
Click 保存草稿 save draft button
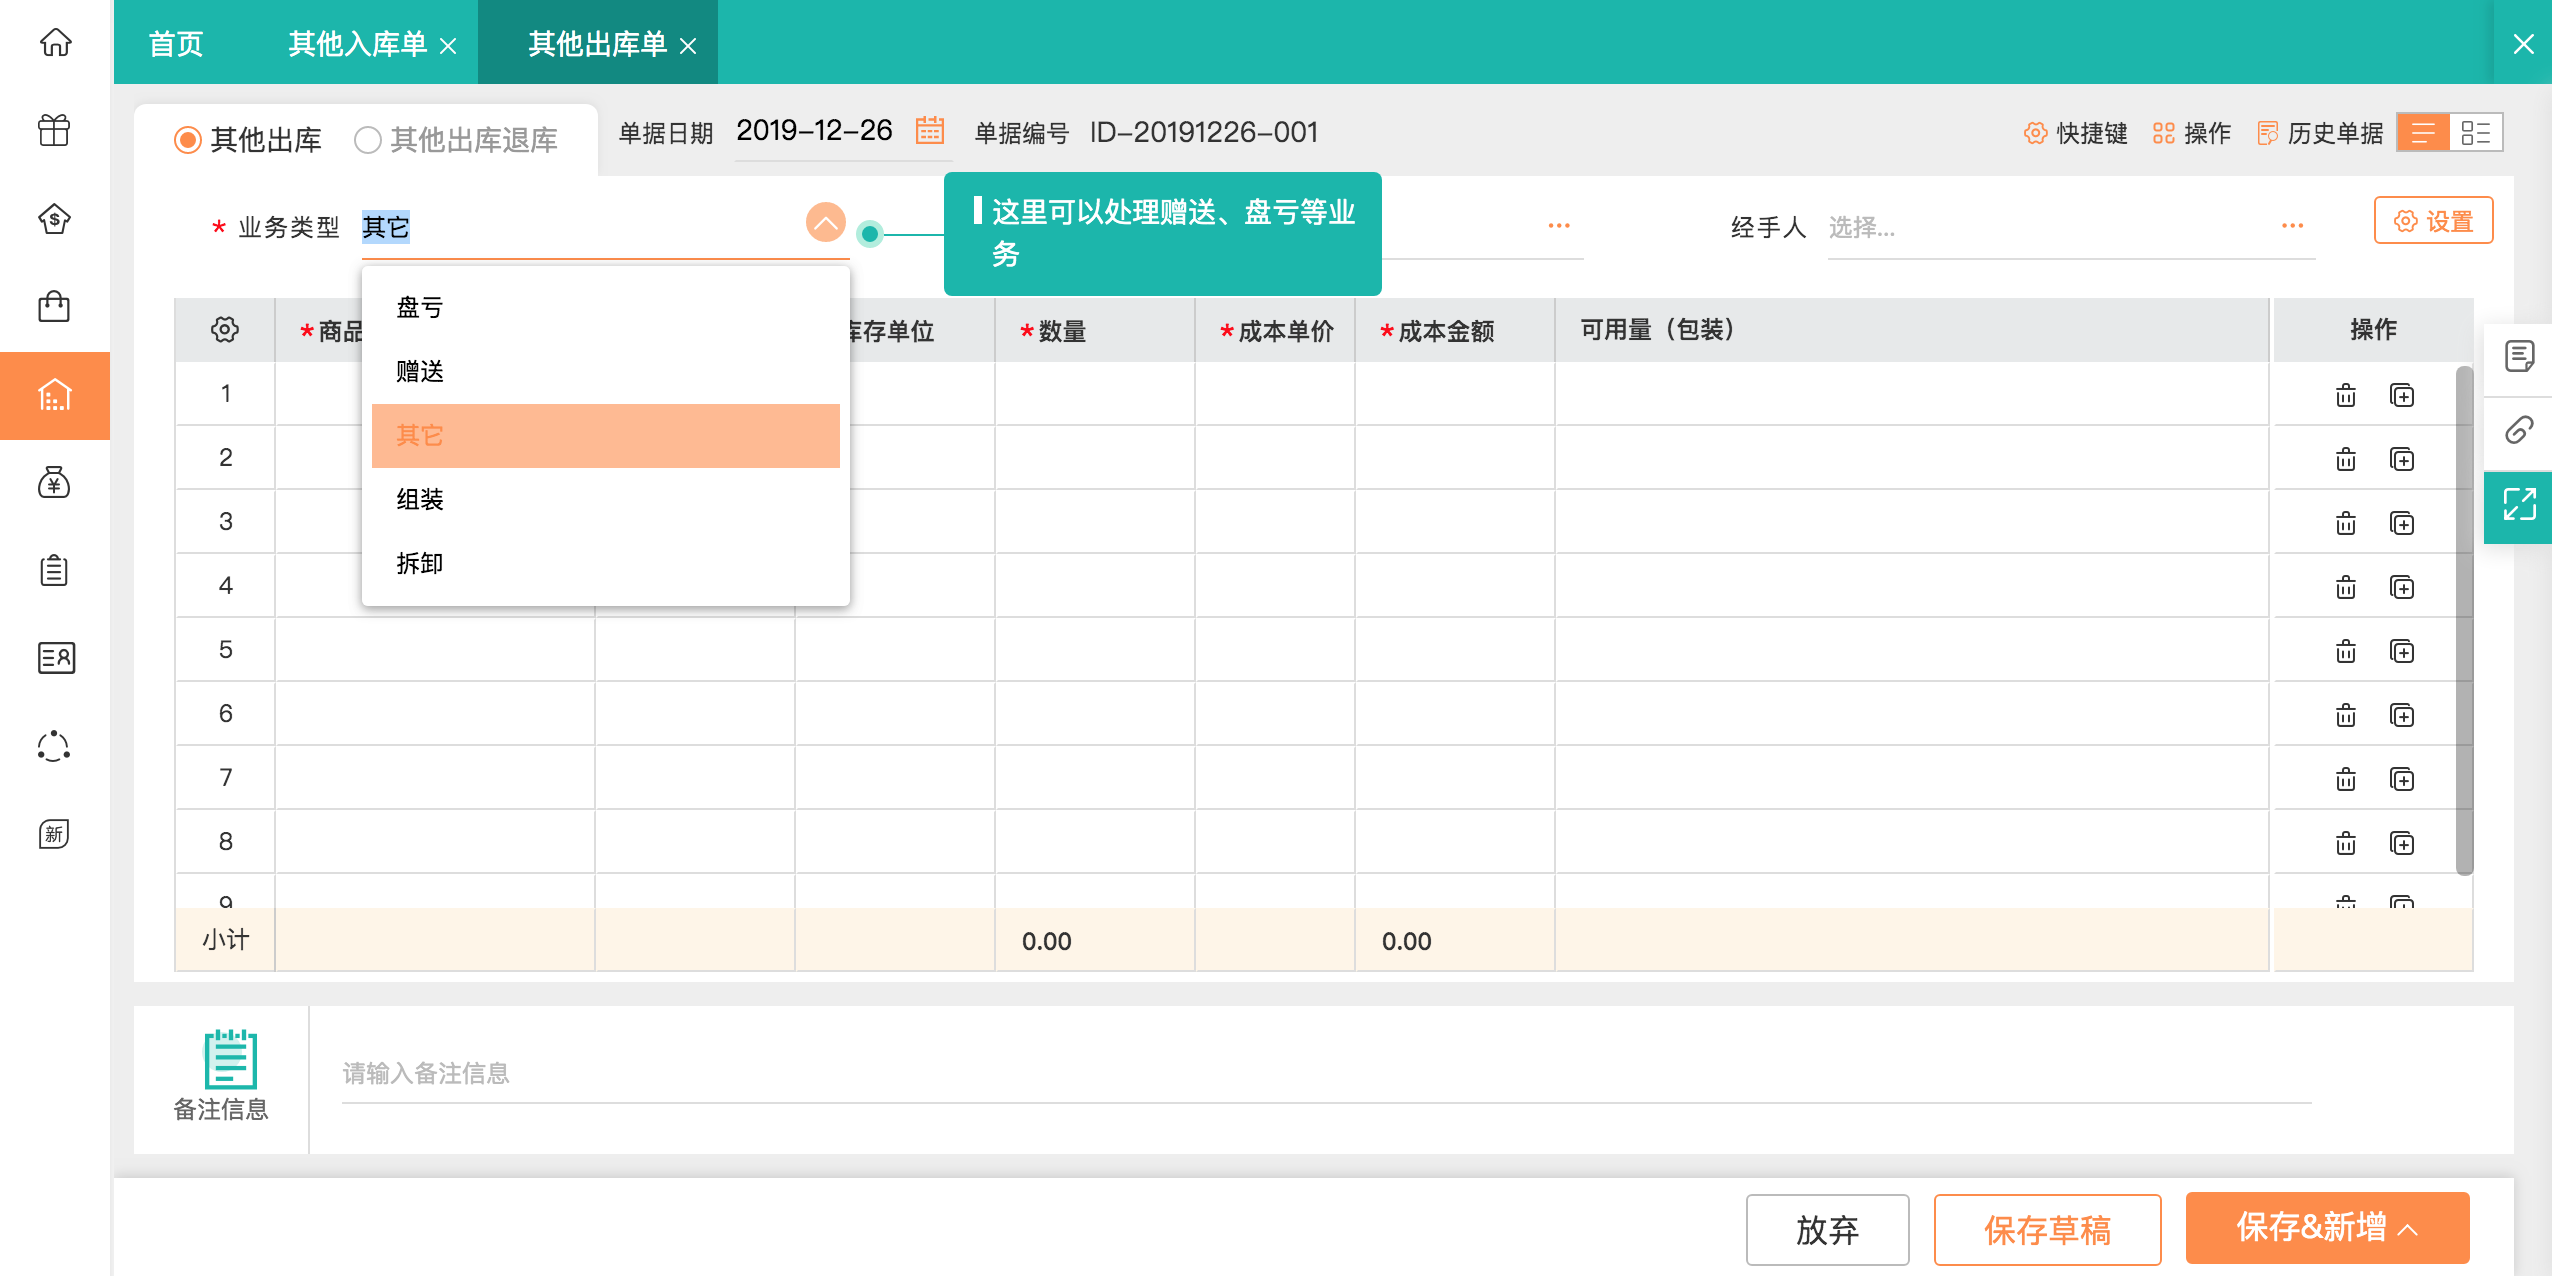pyautogui.click(x=2046, y=1226)
